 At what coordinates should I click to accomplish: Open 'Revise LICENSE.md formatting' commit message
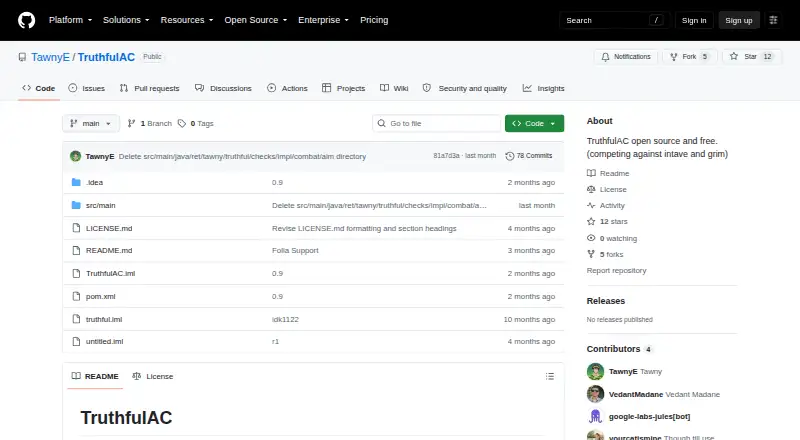tap(364, 228)
